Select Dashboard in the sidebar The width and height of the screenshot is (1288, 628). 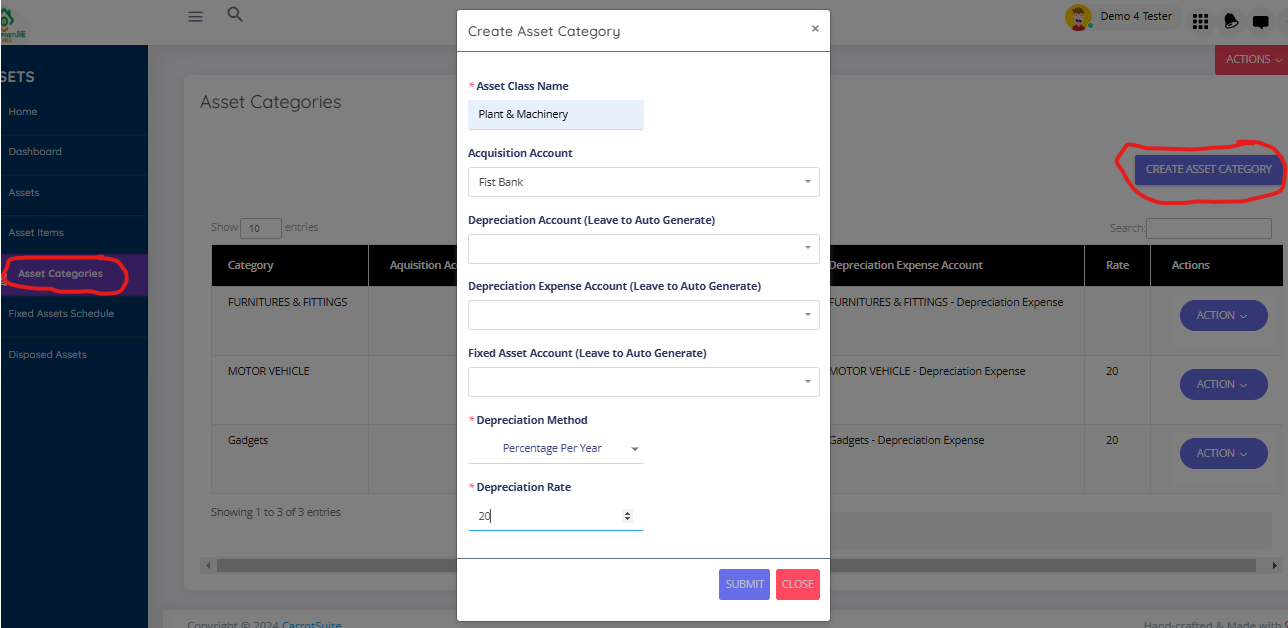click(35, 152)
